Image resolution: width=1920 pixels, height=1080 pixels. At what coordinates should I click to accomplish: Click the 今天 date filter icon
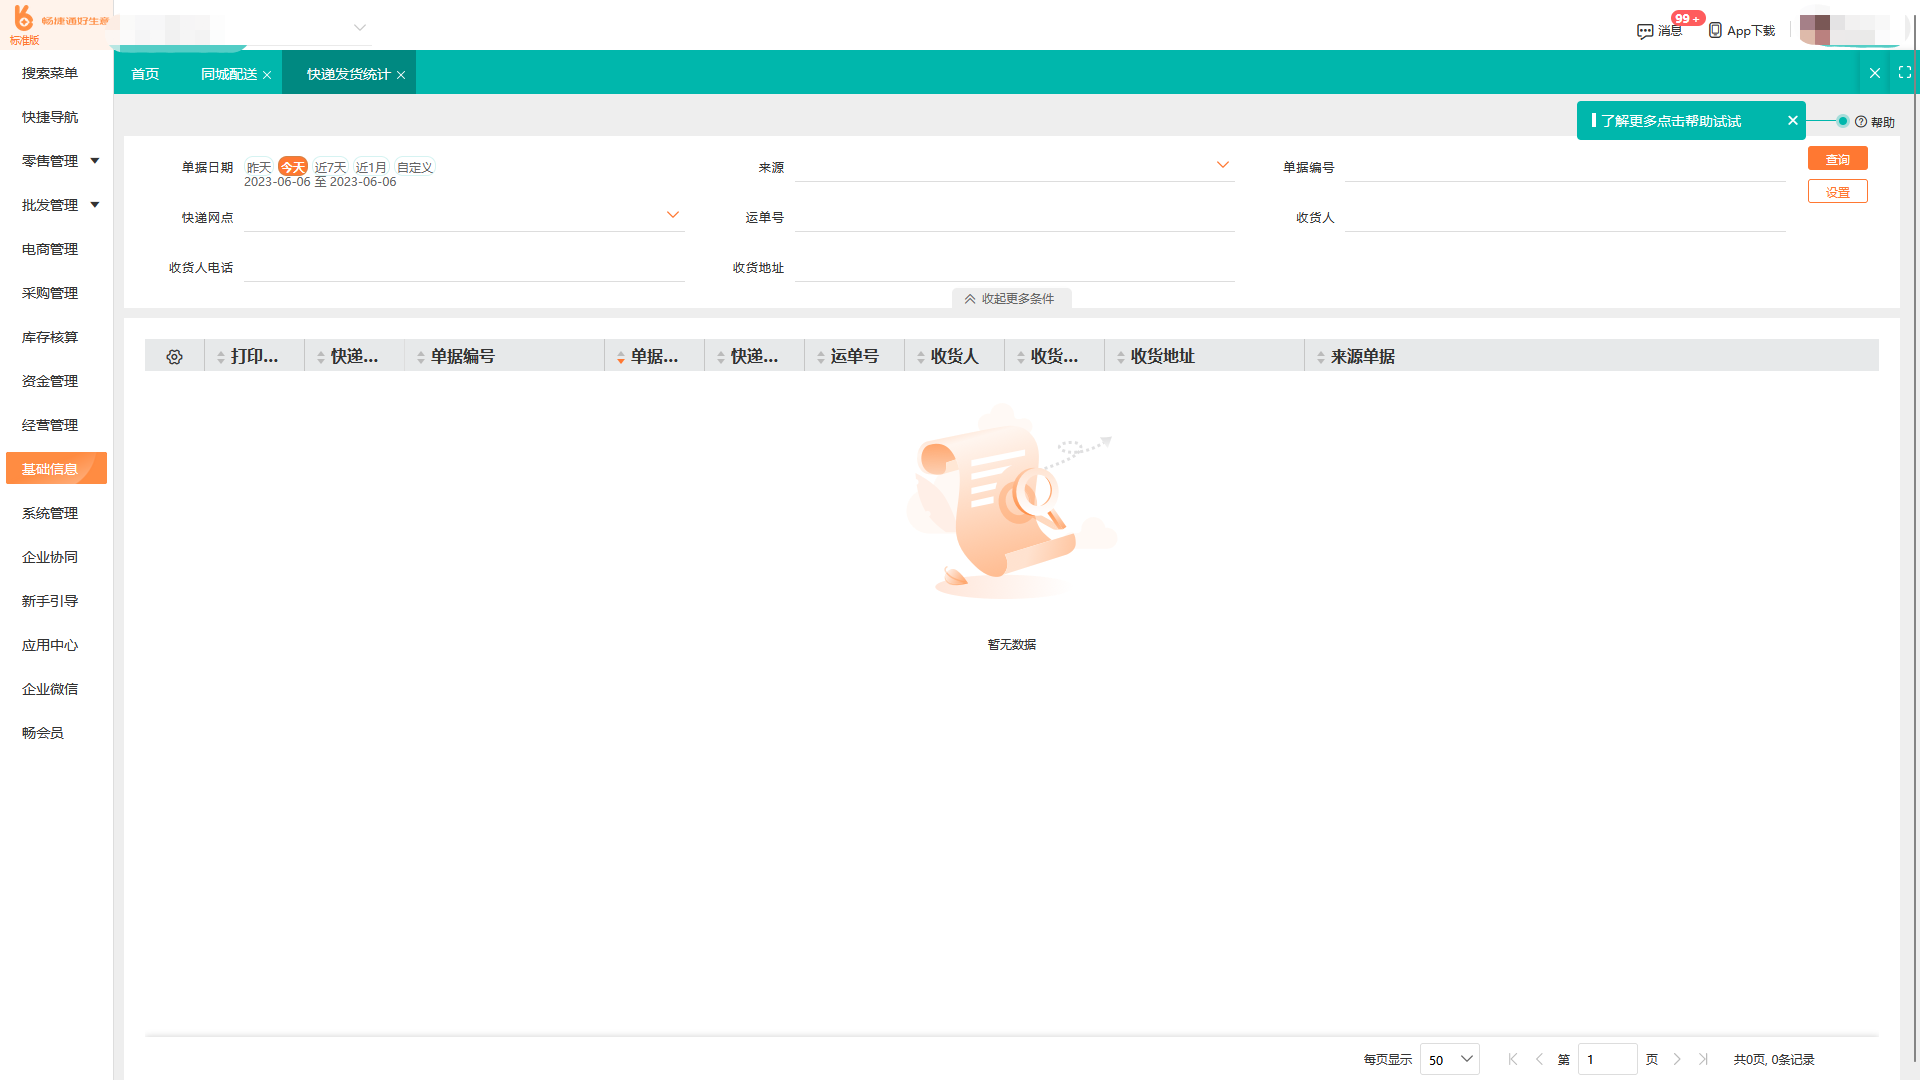[293, 166]
